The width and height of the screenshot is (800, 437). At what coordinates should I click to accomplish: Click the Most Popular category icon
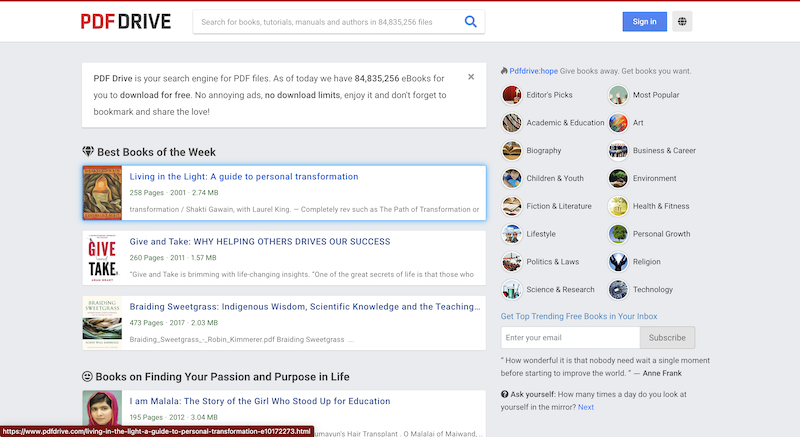[618, 95]
